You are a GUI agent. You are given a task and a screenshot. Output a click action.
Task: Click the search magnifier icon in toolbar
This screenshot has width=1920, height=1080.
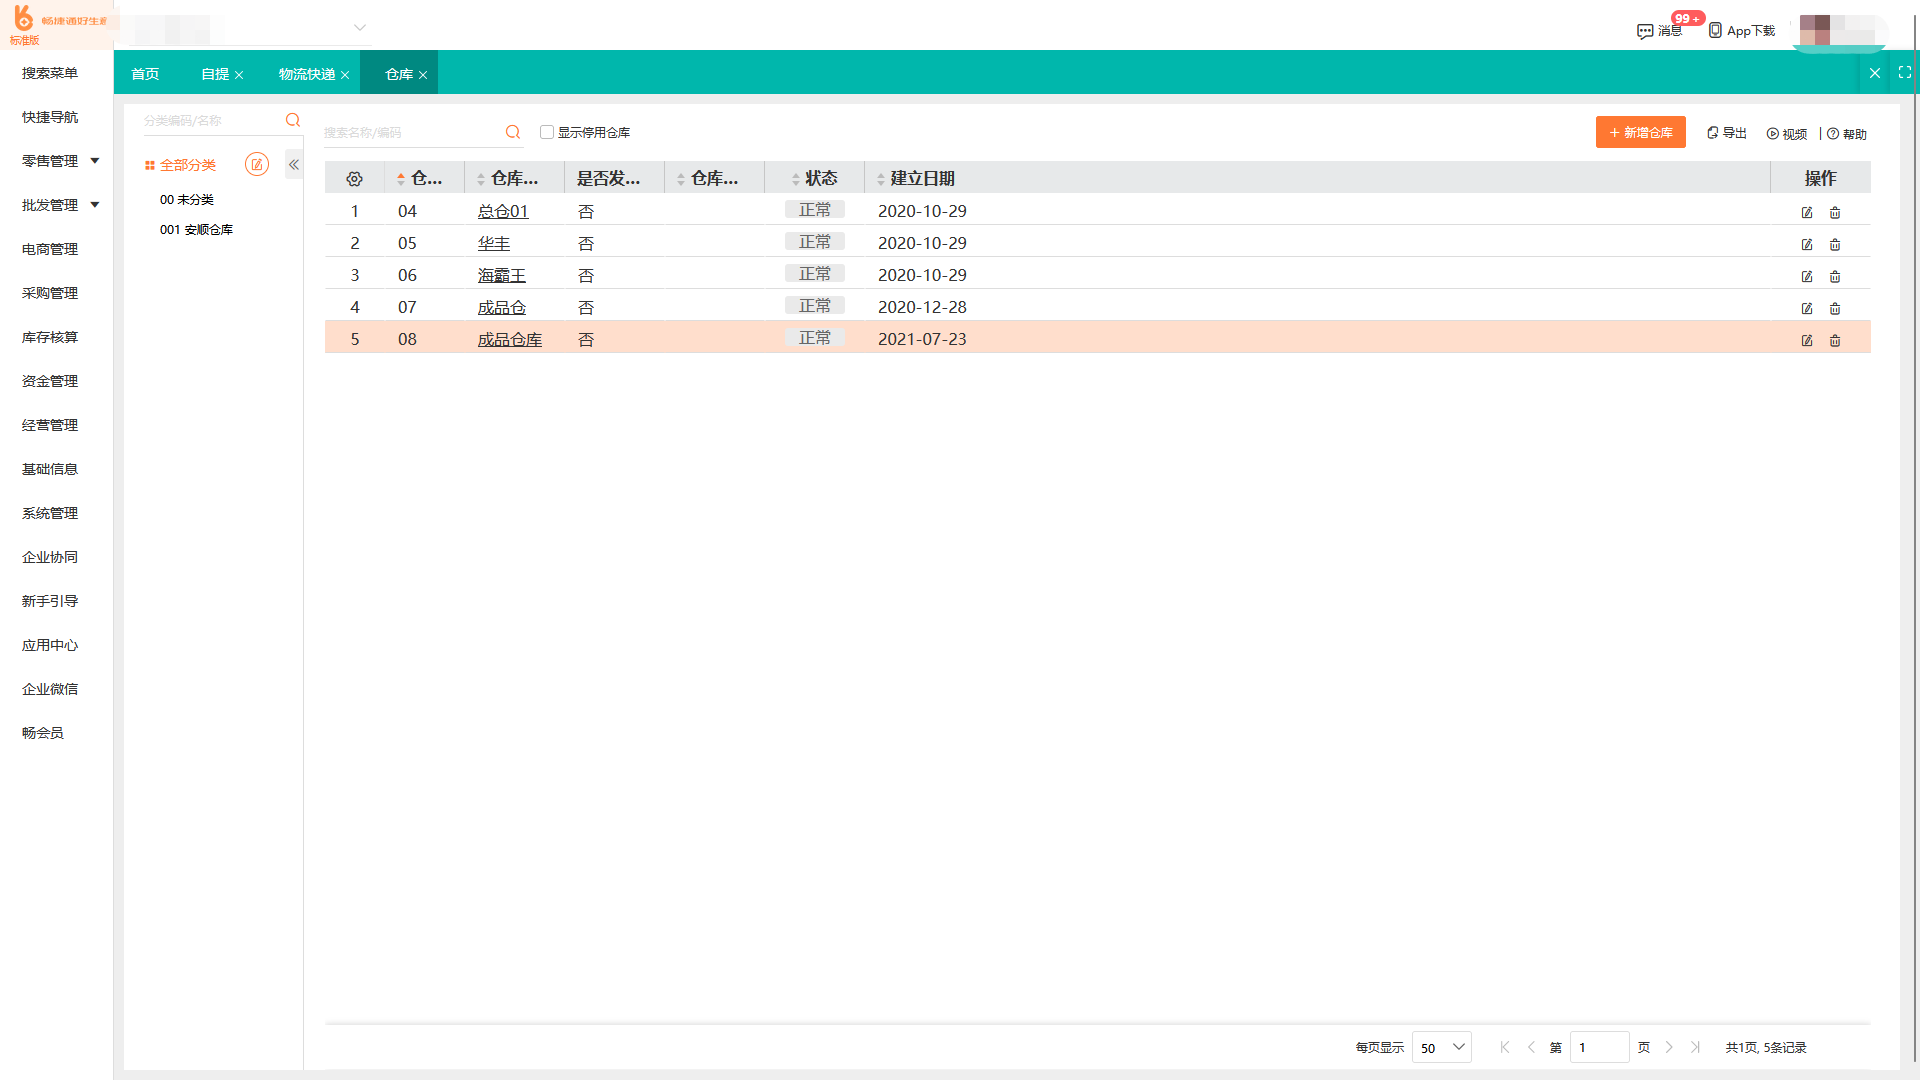click(x=513, y=132)
